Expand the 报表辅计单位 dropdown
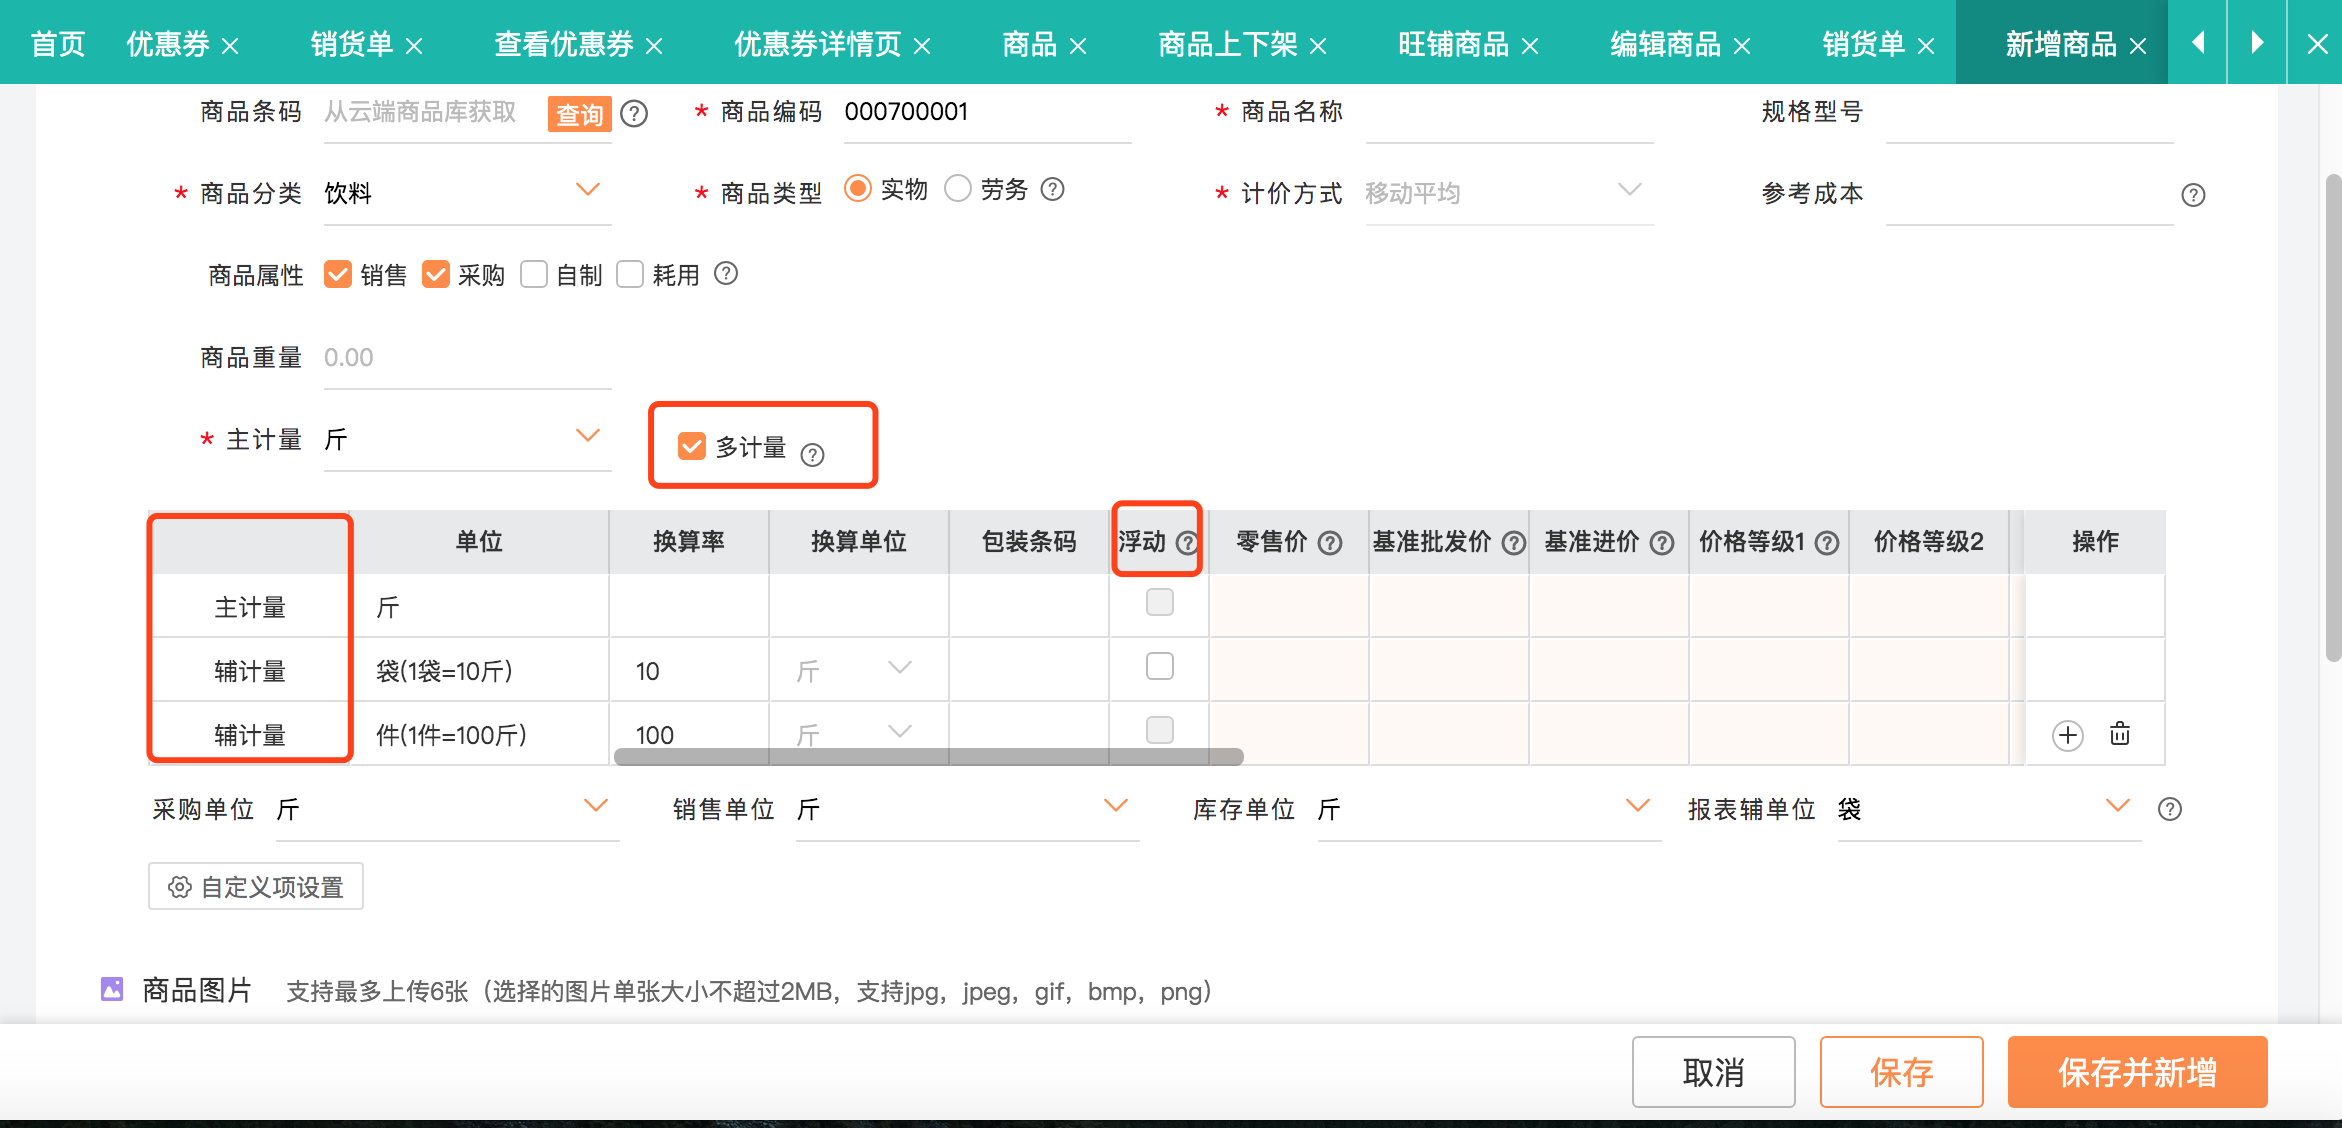 [2116, 810]
